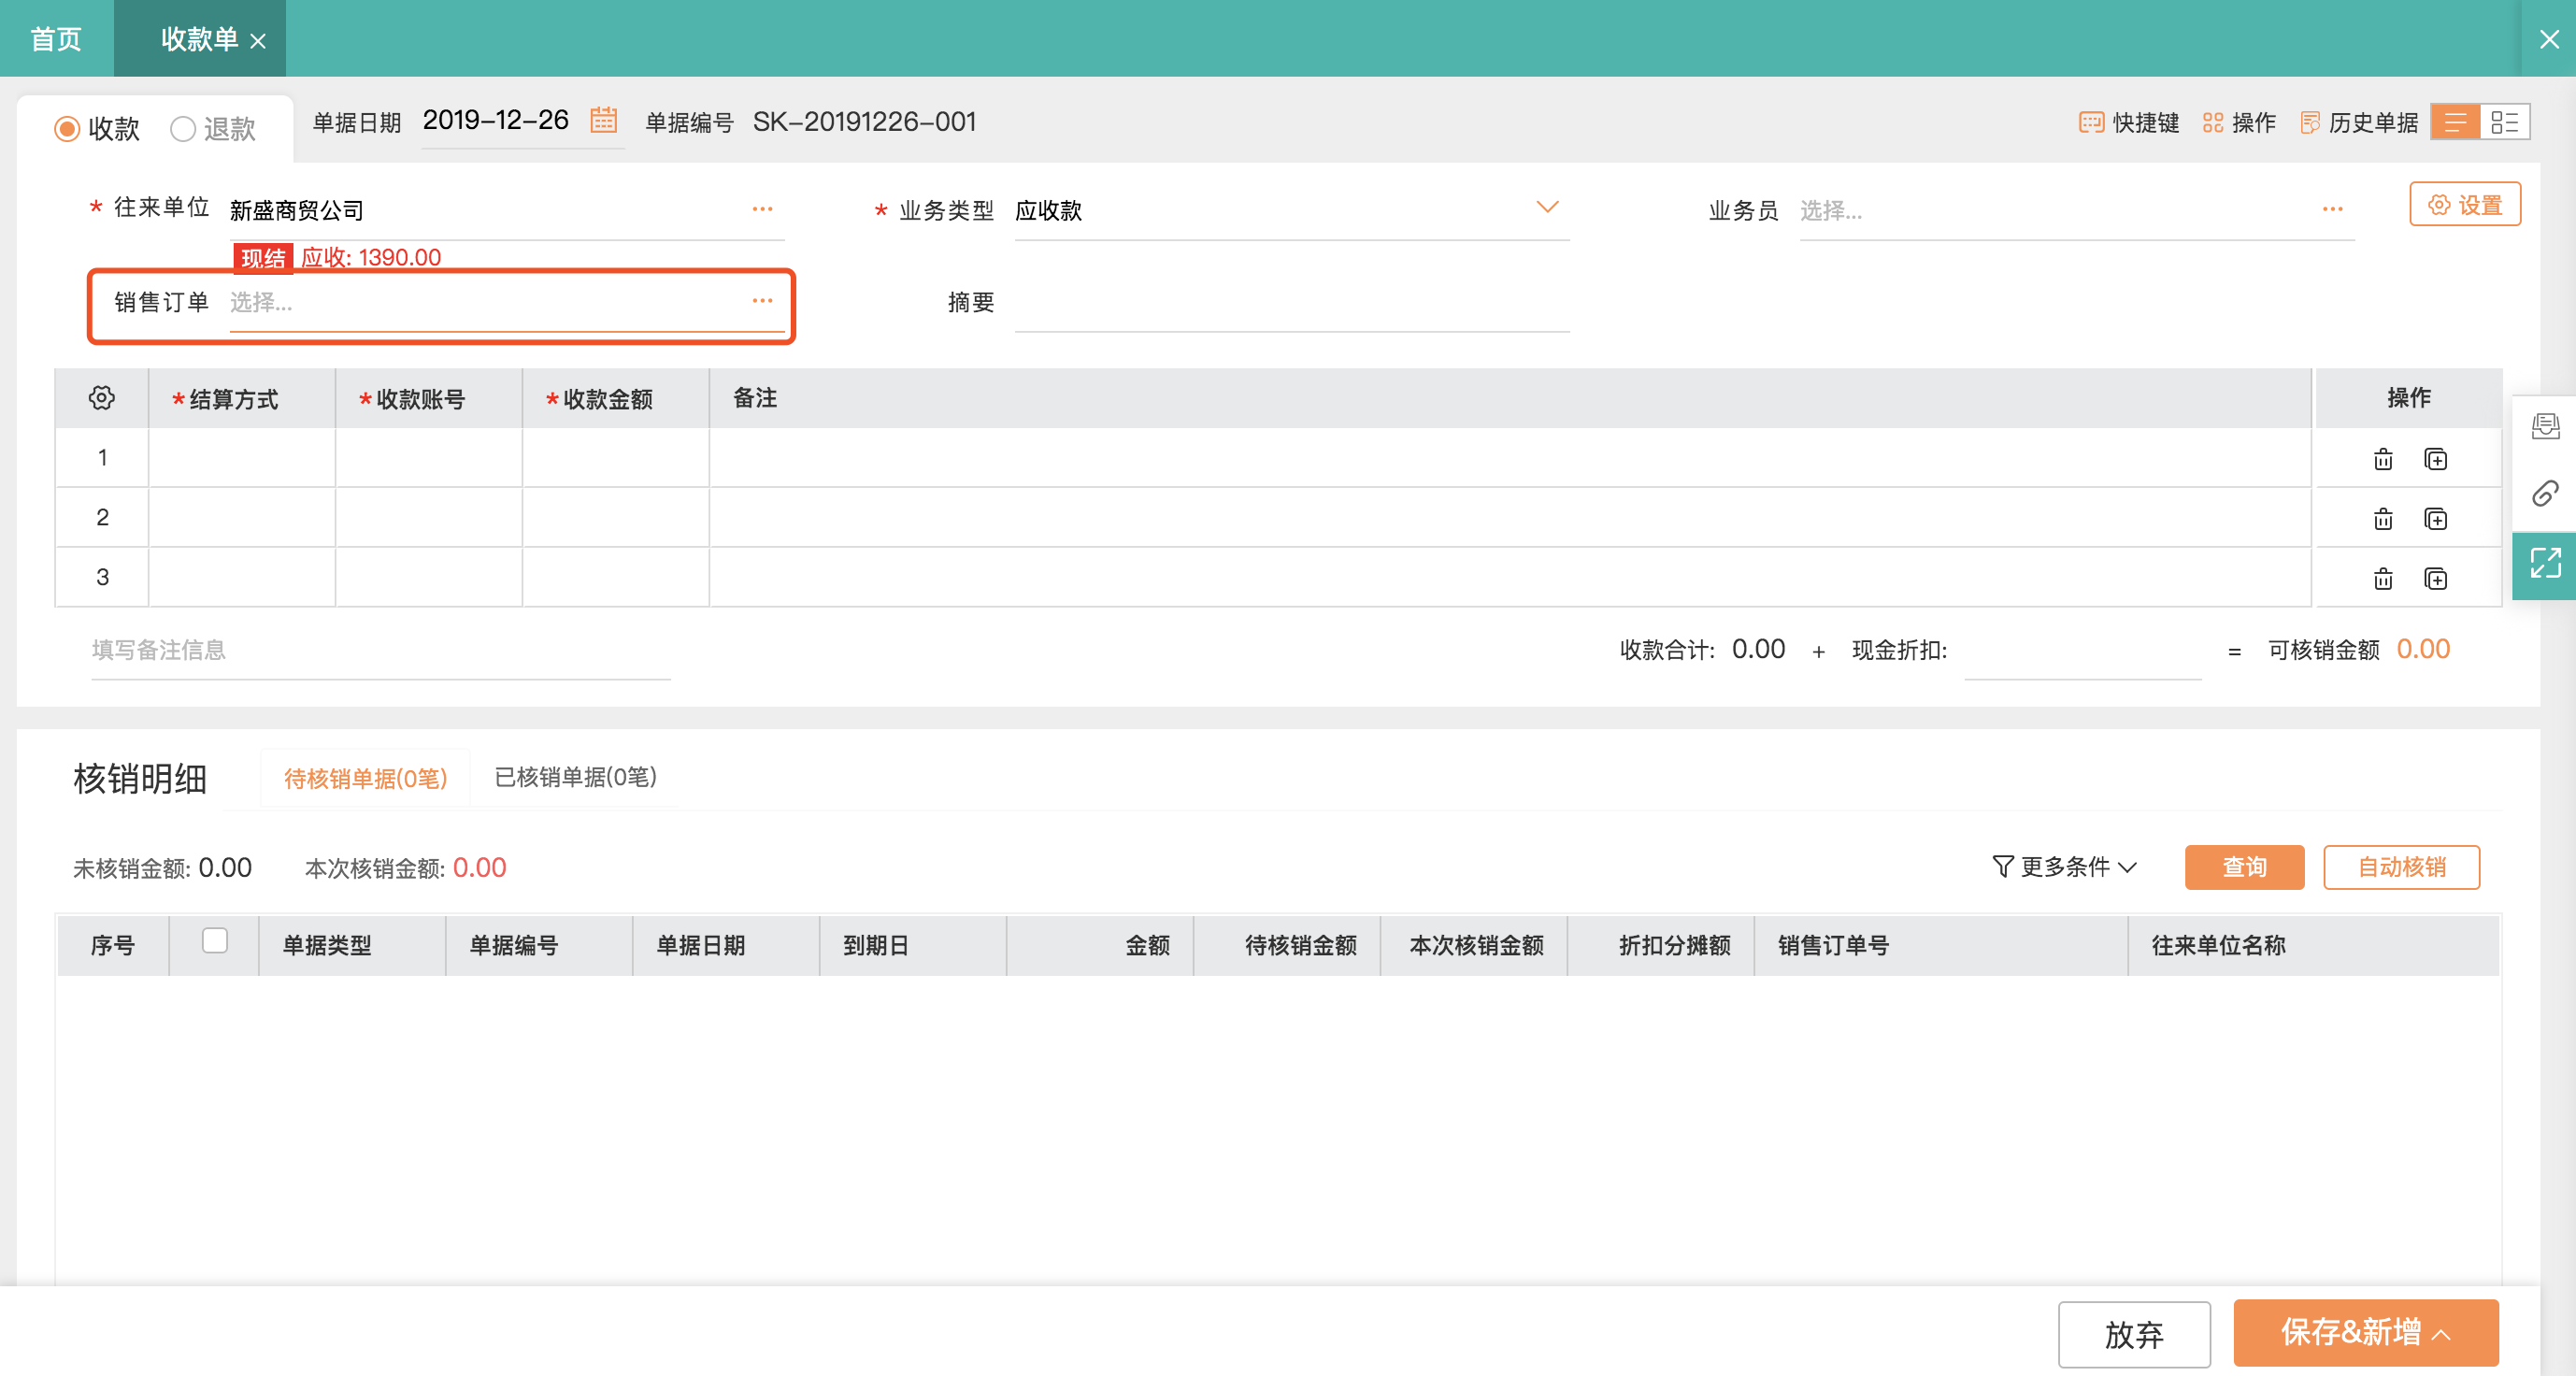
Task: Click the 已核销单据 tab
Action: click(x=578, y=777)
